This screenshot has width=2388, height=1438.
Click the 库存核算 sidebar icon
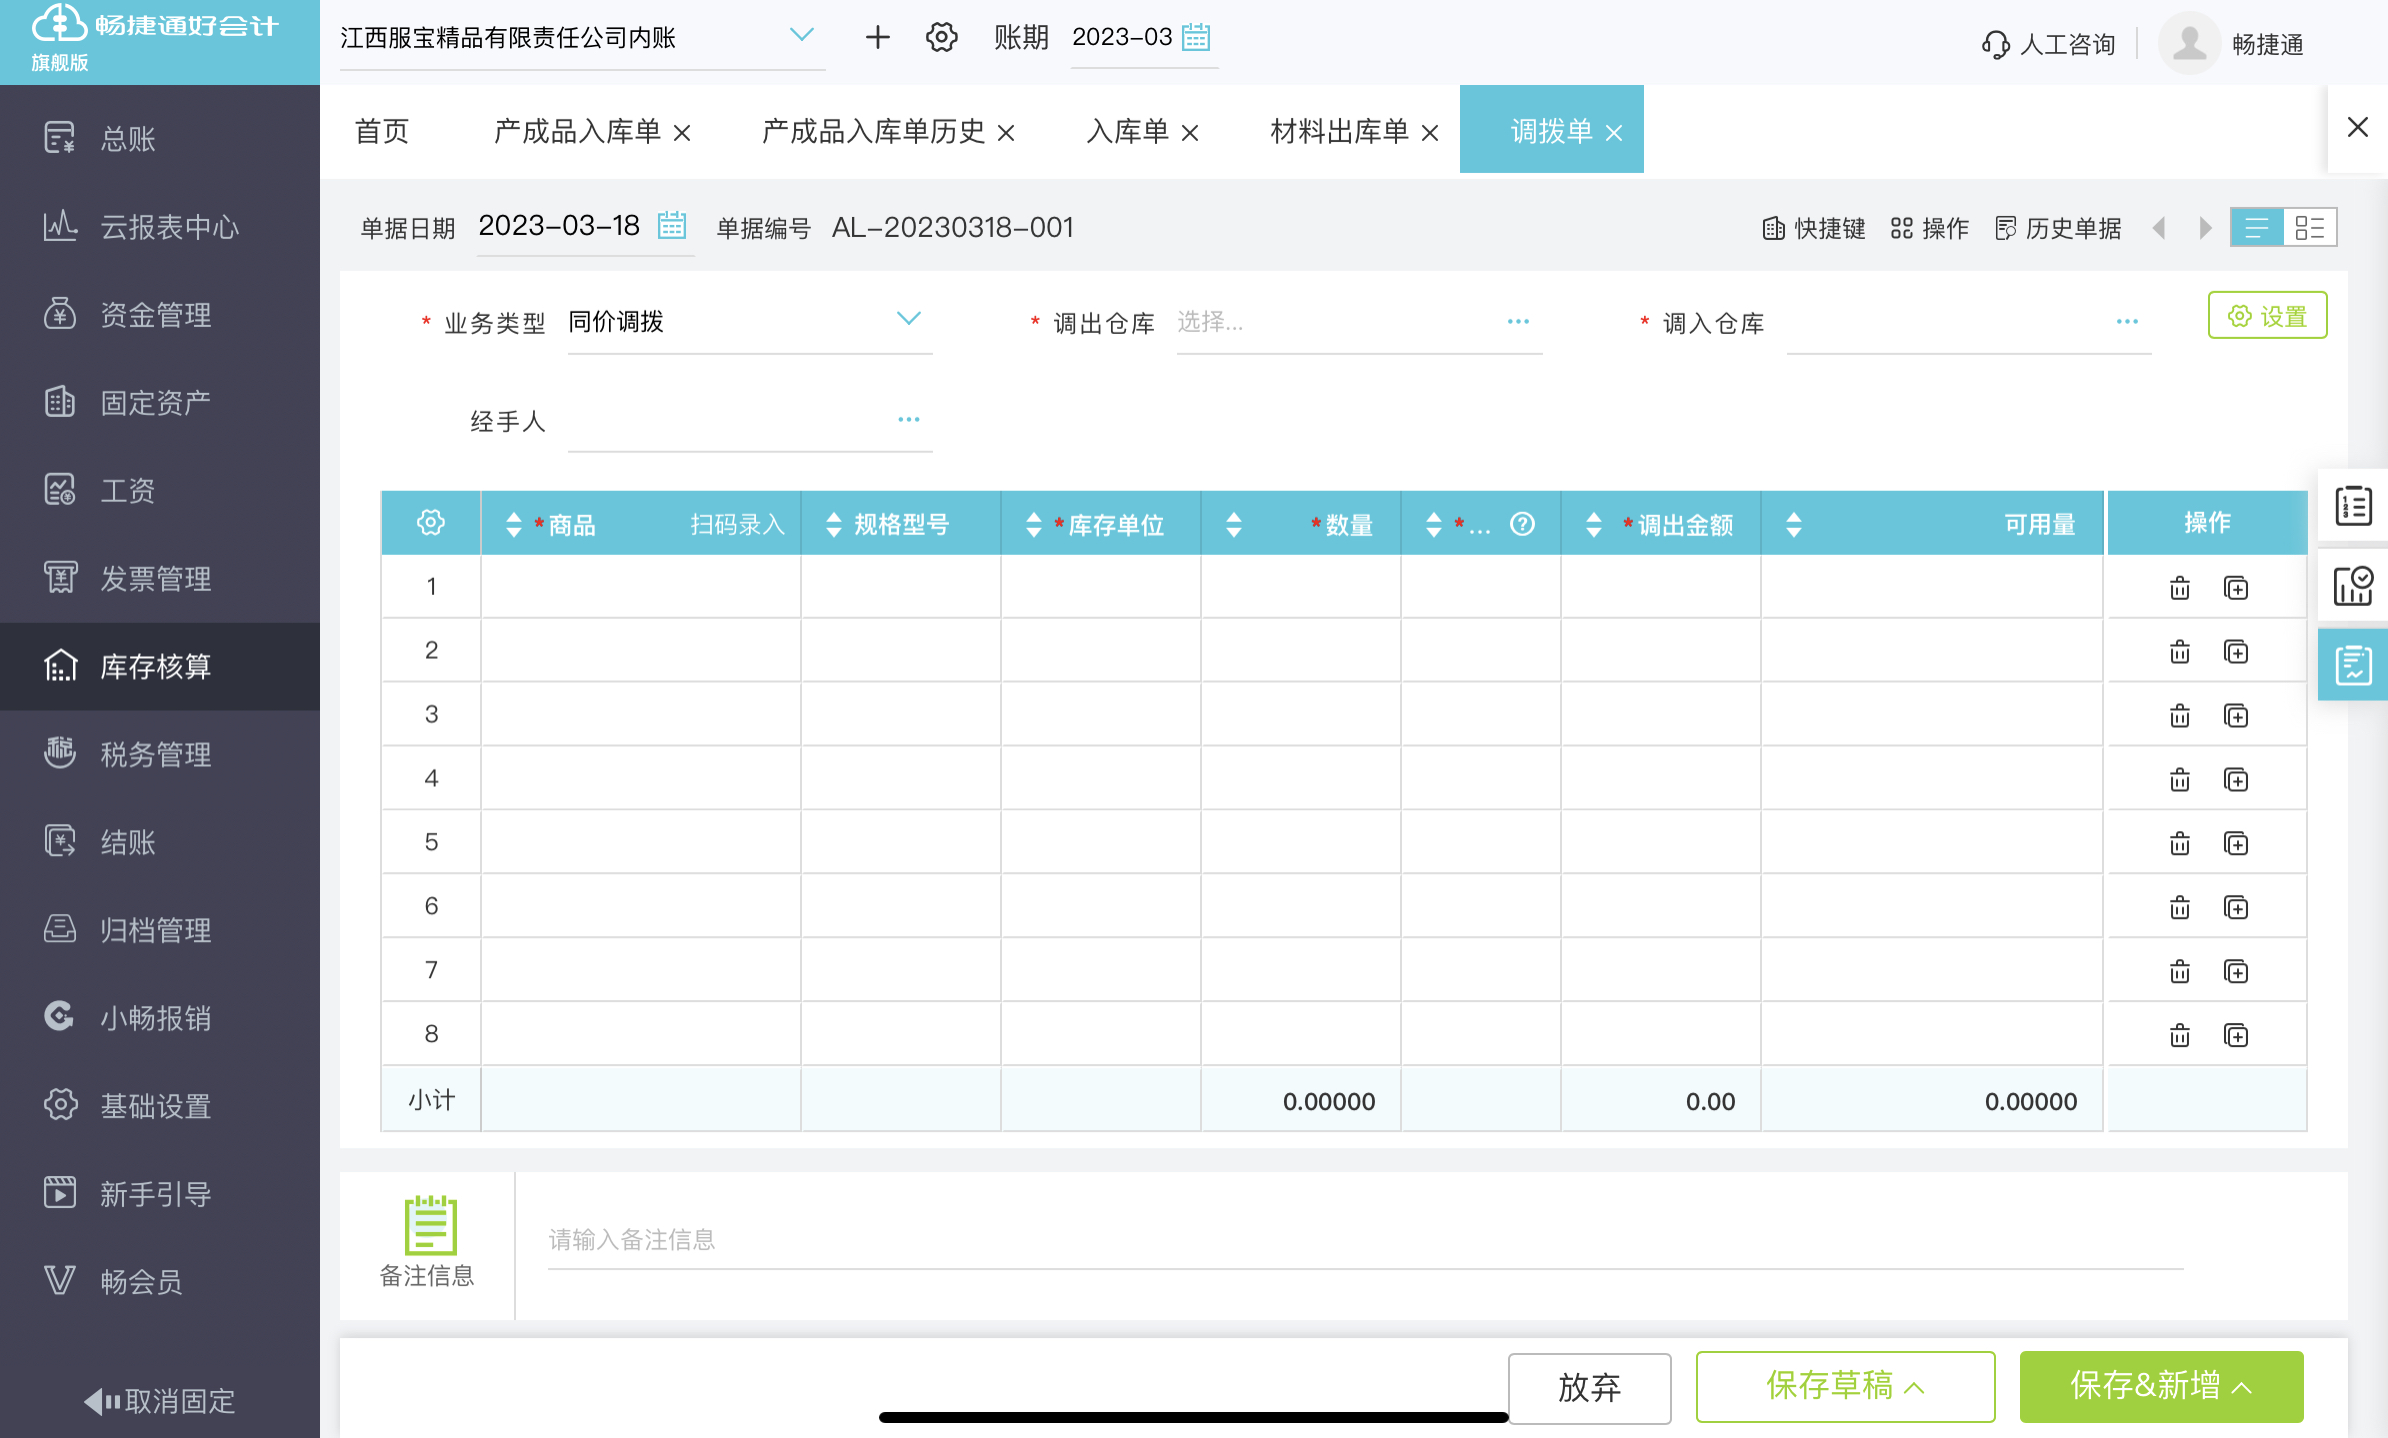[60, 667]
